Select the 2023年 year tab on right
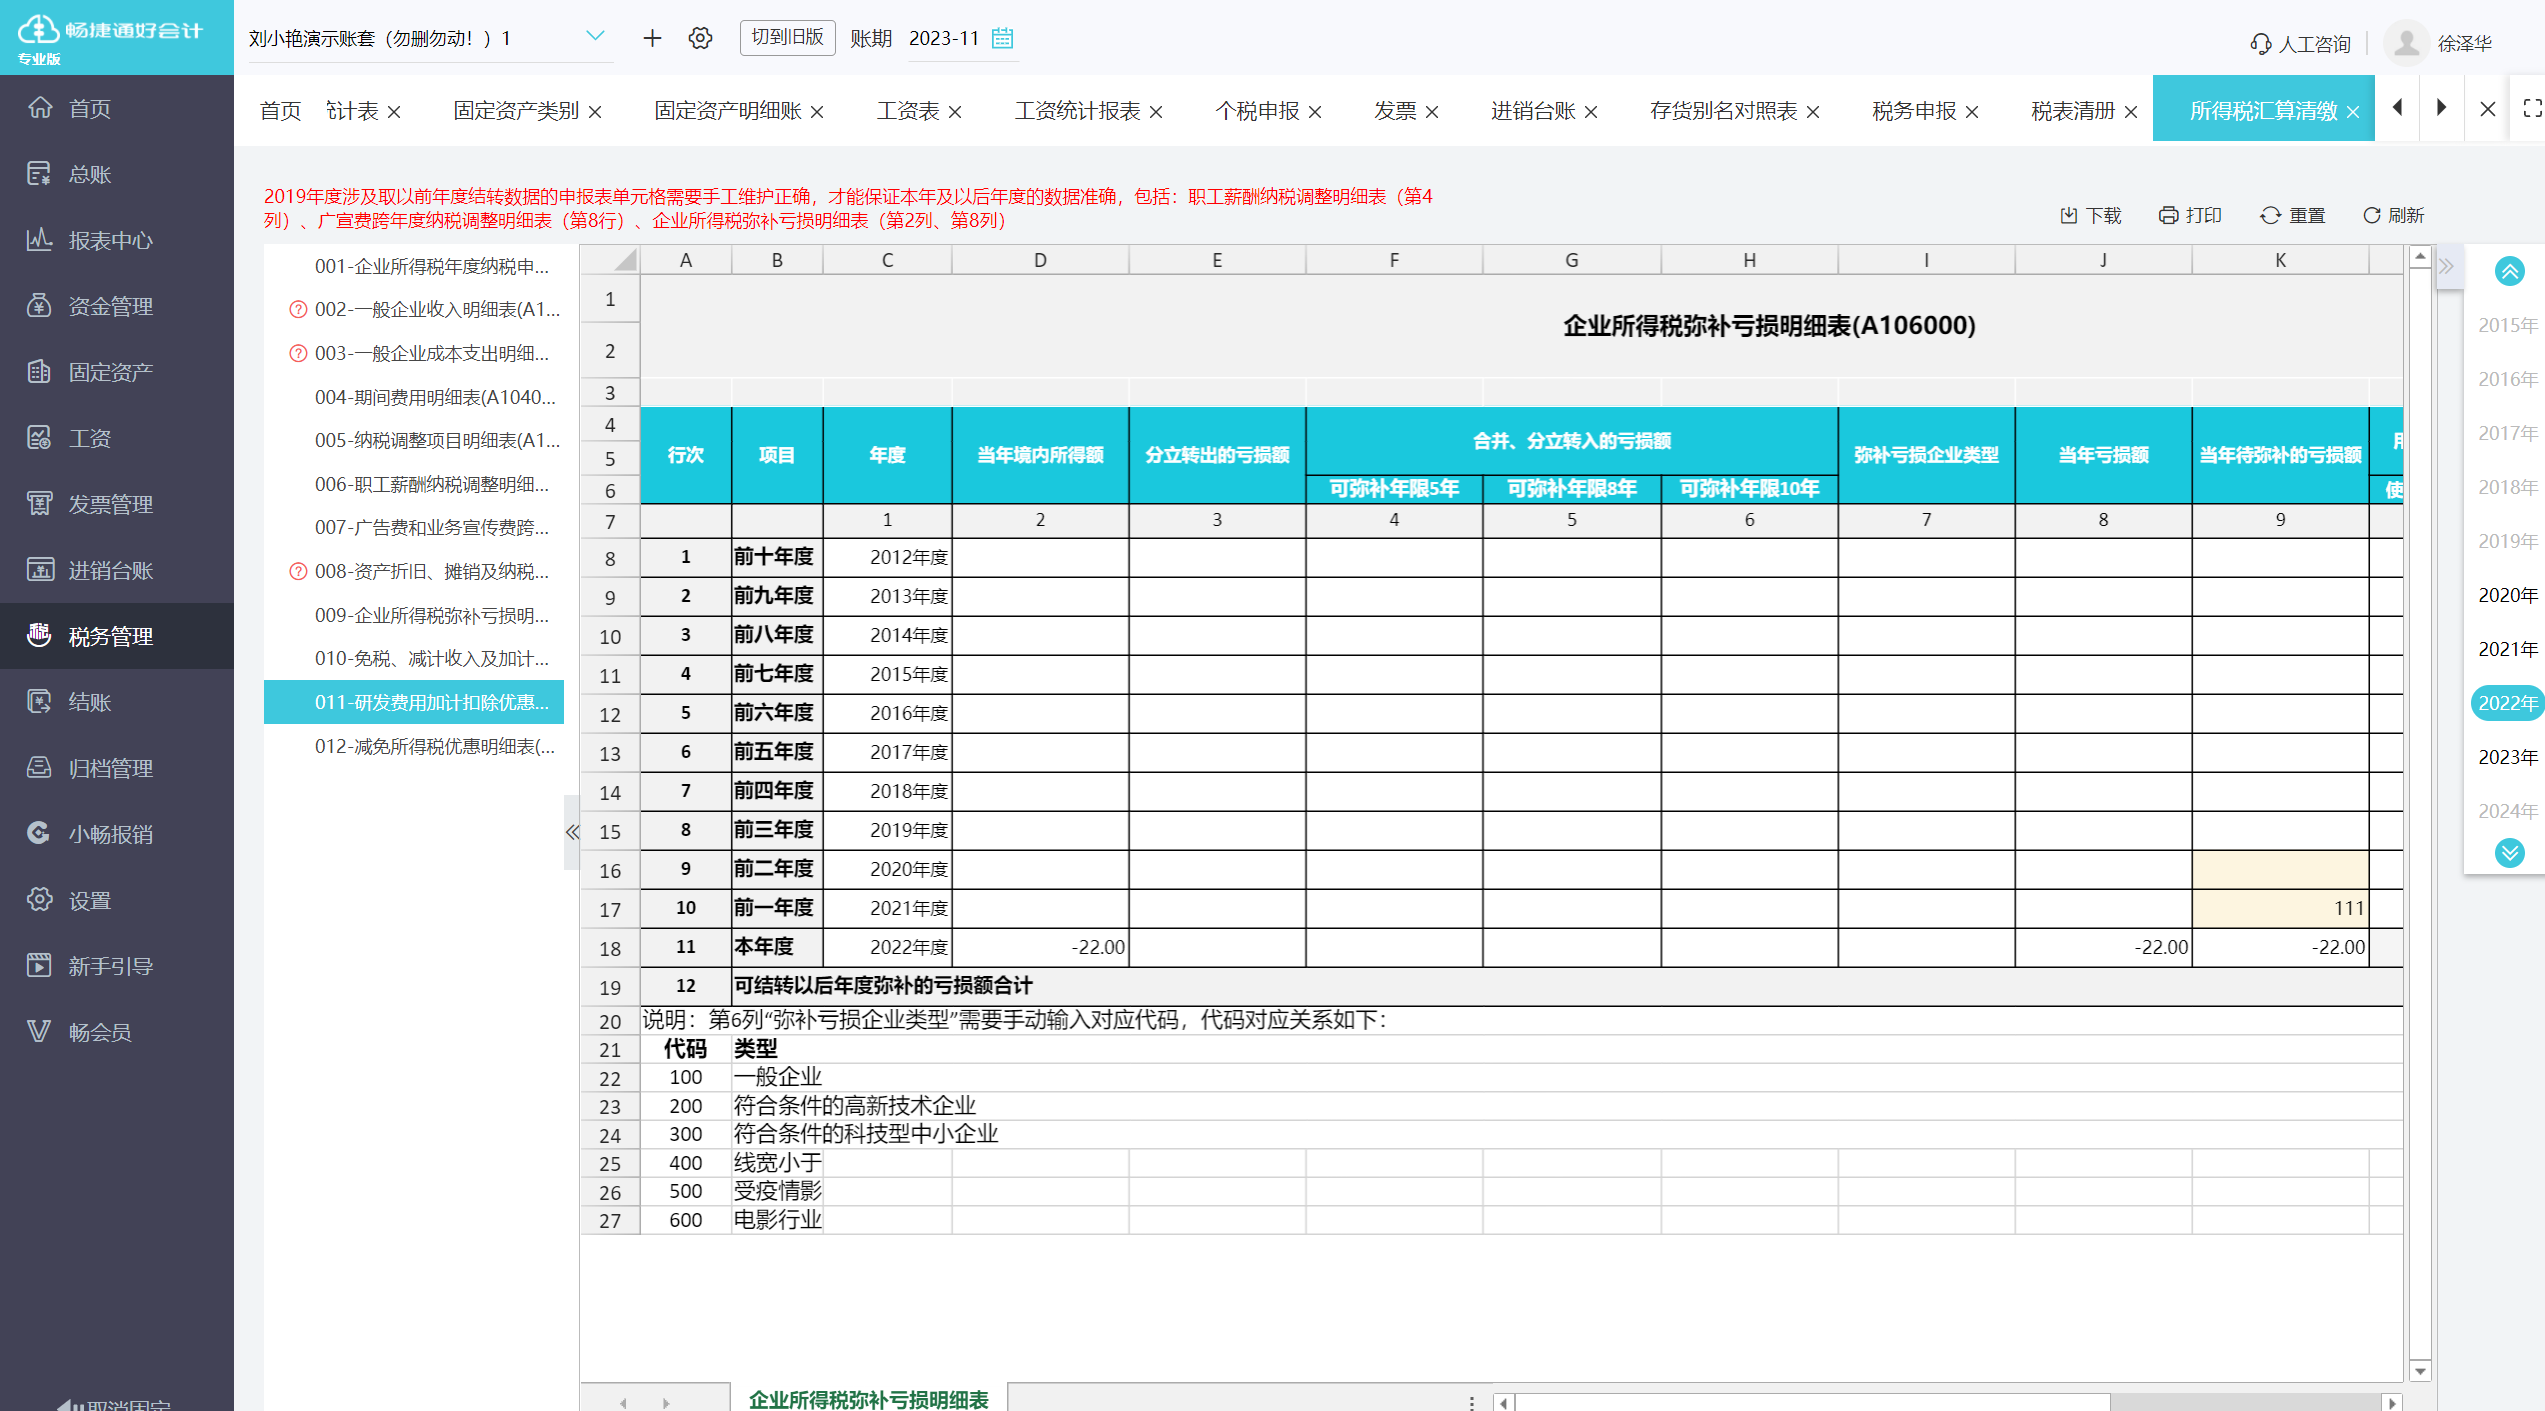The width and height of the screenshot is (2545, 1411). 2505,756
